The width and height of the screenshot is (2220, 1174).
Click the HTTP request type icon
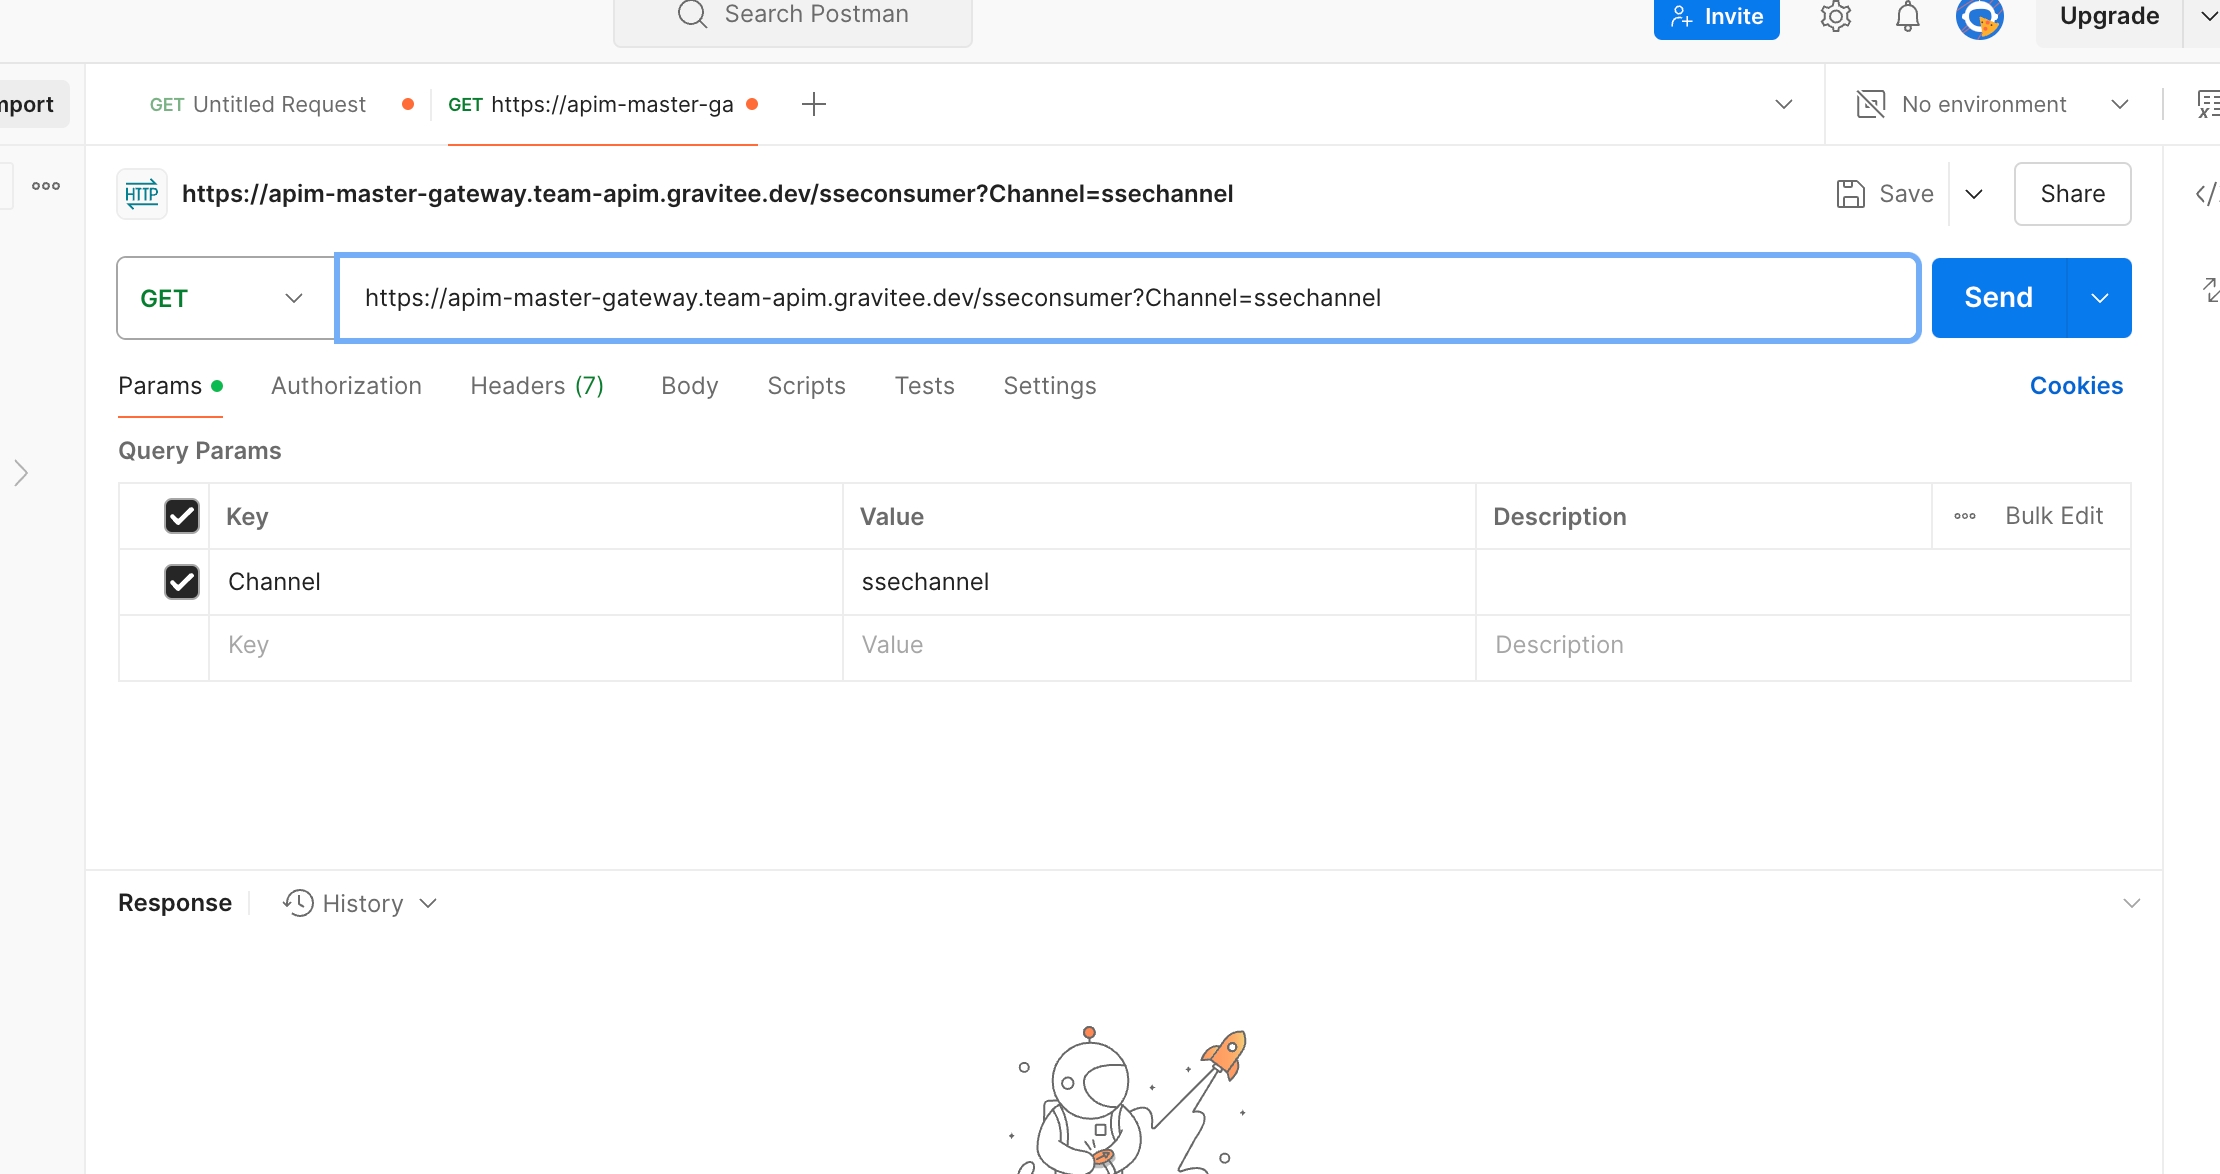[x=142, y=194]
